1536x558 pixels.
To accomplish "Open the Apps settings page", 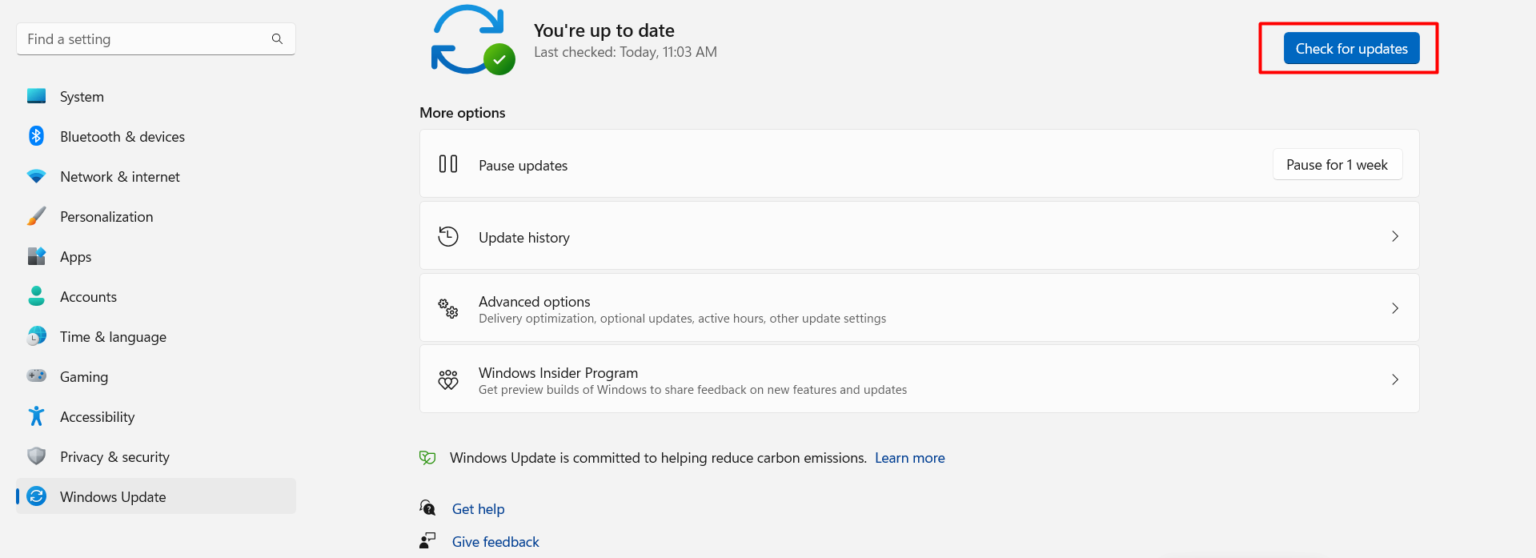I will [x=75, y=257].
